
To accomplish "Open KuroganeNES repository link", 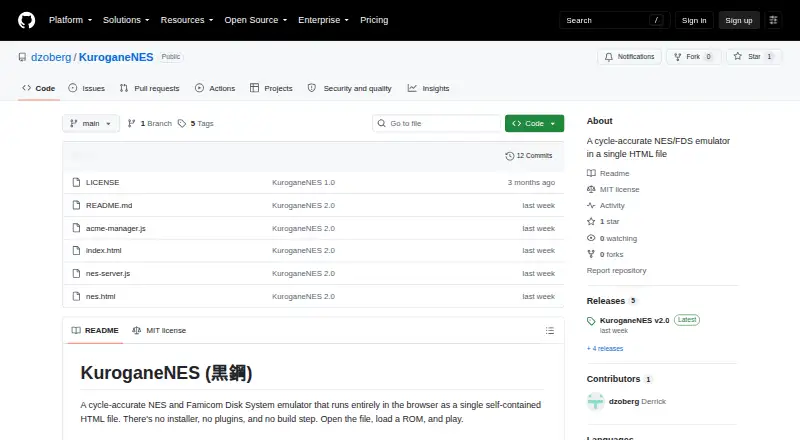I will tap(116, 57).
